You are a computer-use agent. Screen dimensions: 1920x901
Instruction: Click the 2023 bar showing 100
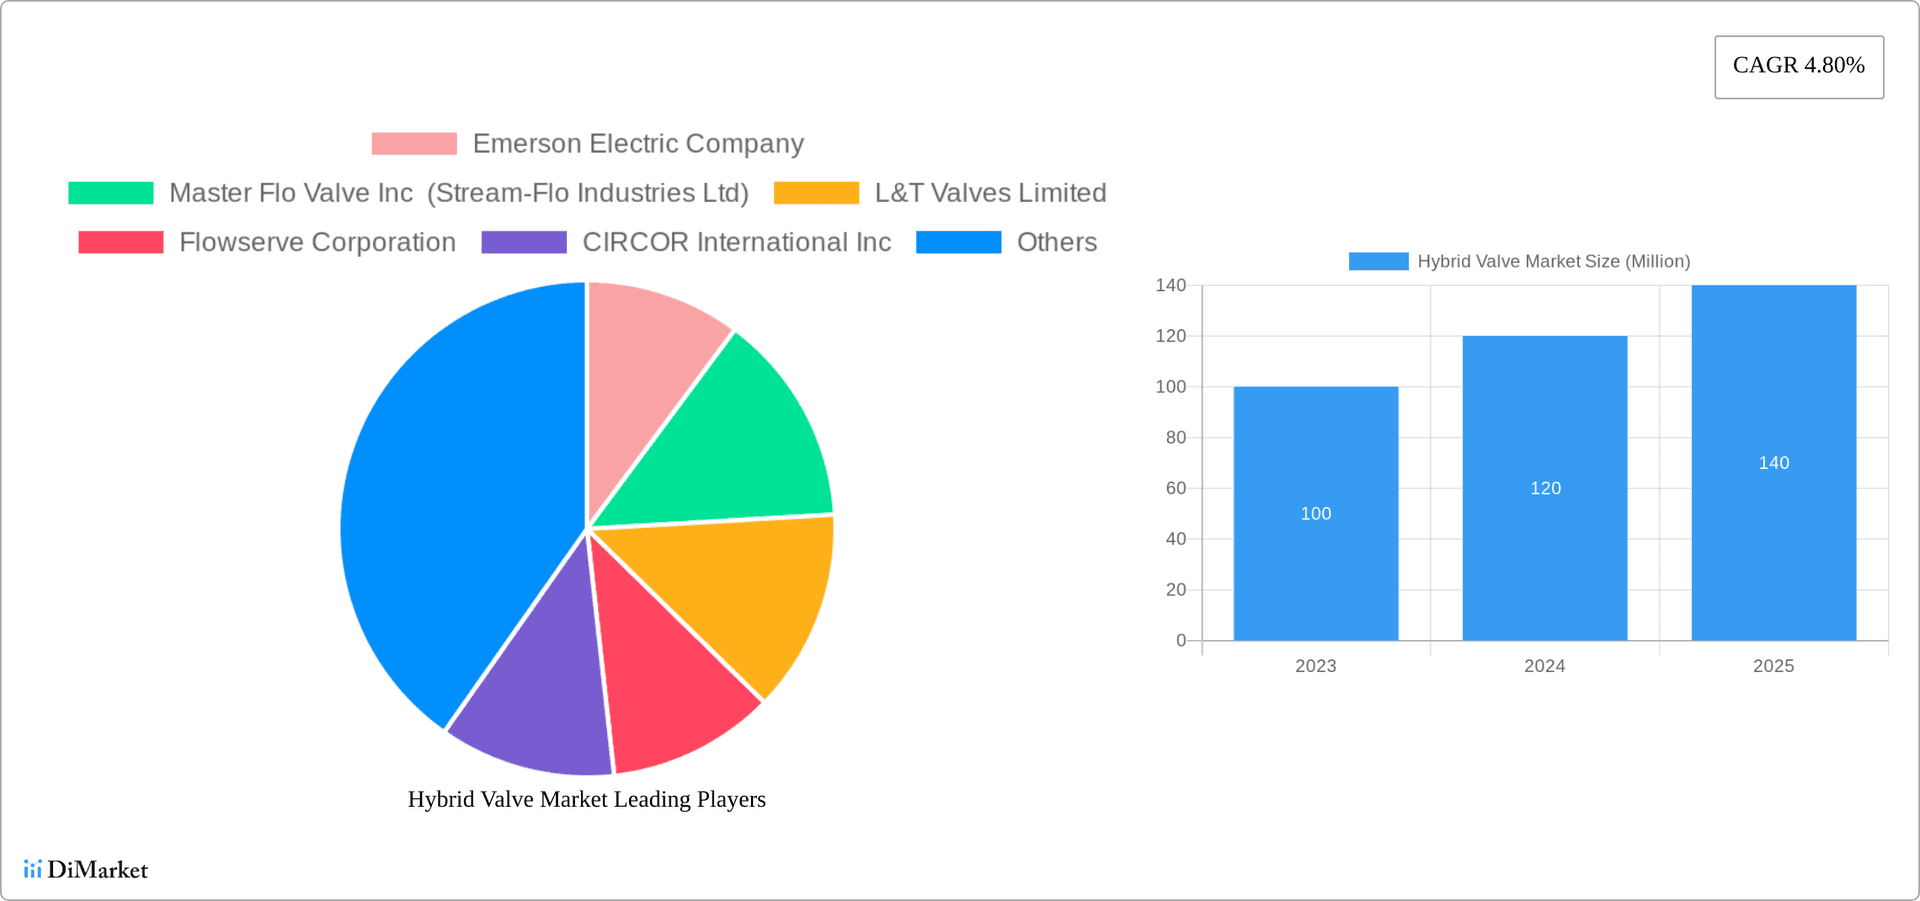point(1315,513)
